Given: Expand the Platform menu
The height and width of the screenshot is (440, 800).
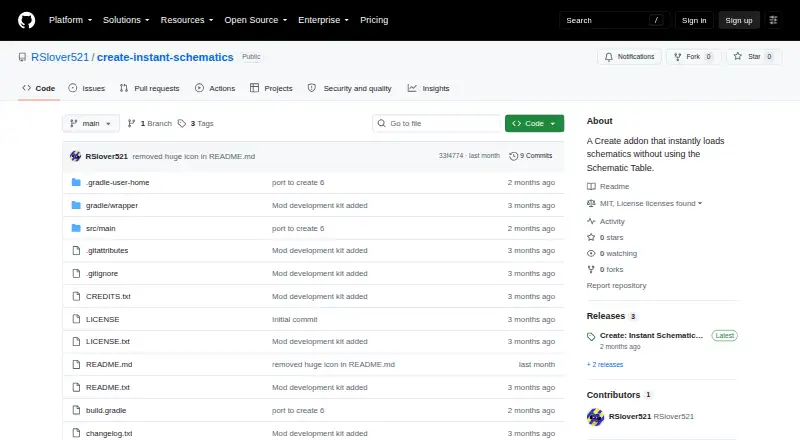Looking at the screenshot, I should [x=70, y=20].
